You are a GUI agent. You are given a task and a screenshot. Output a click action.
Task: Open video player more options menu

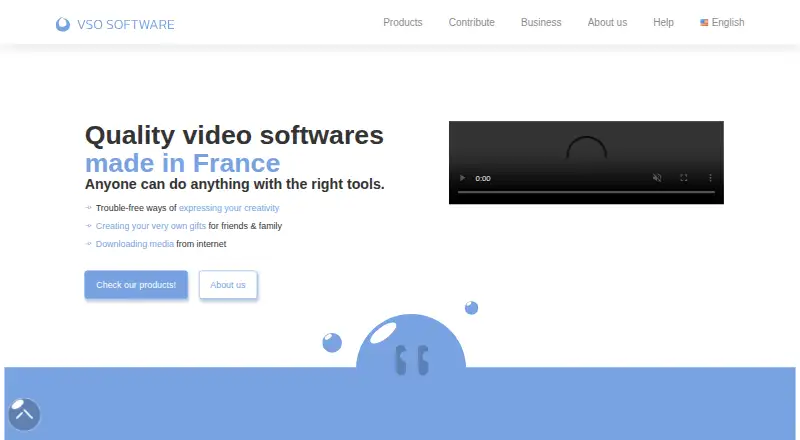click(710, 178)
